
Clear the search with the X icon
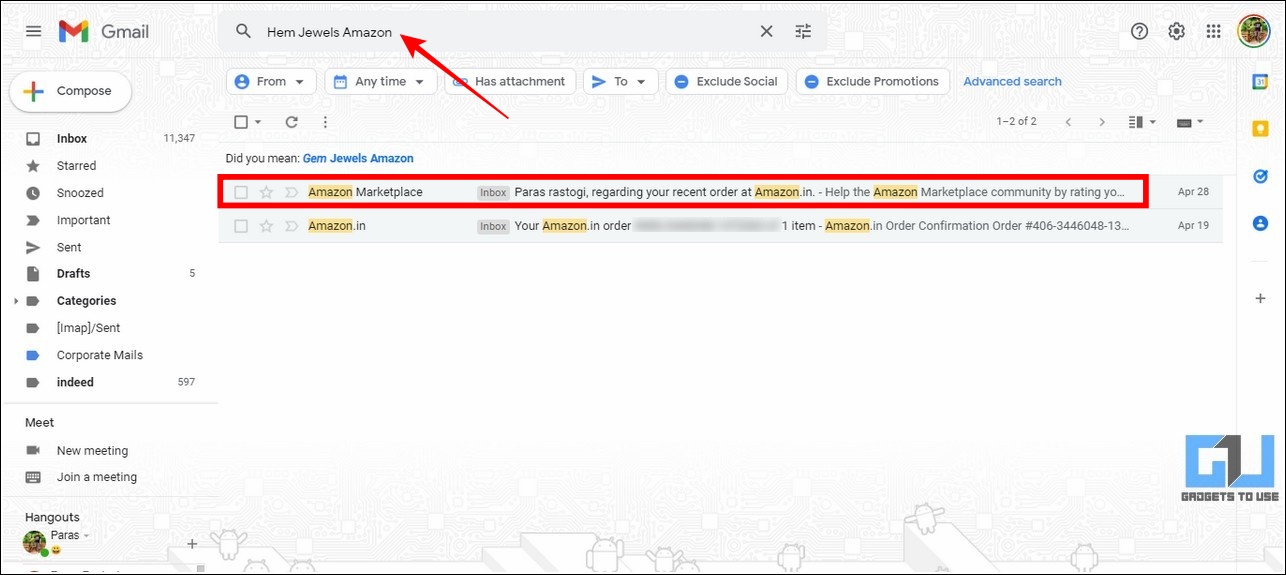[x=766, y=32]
